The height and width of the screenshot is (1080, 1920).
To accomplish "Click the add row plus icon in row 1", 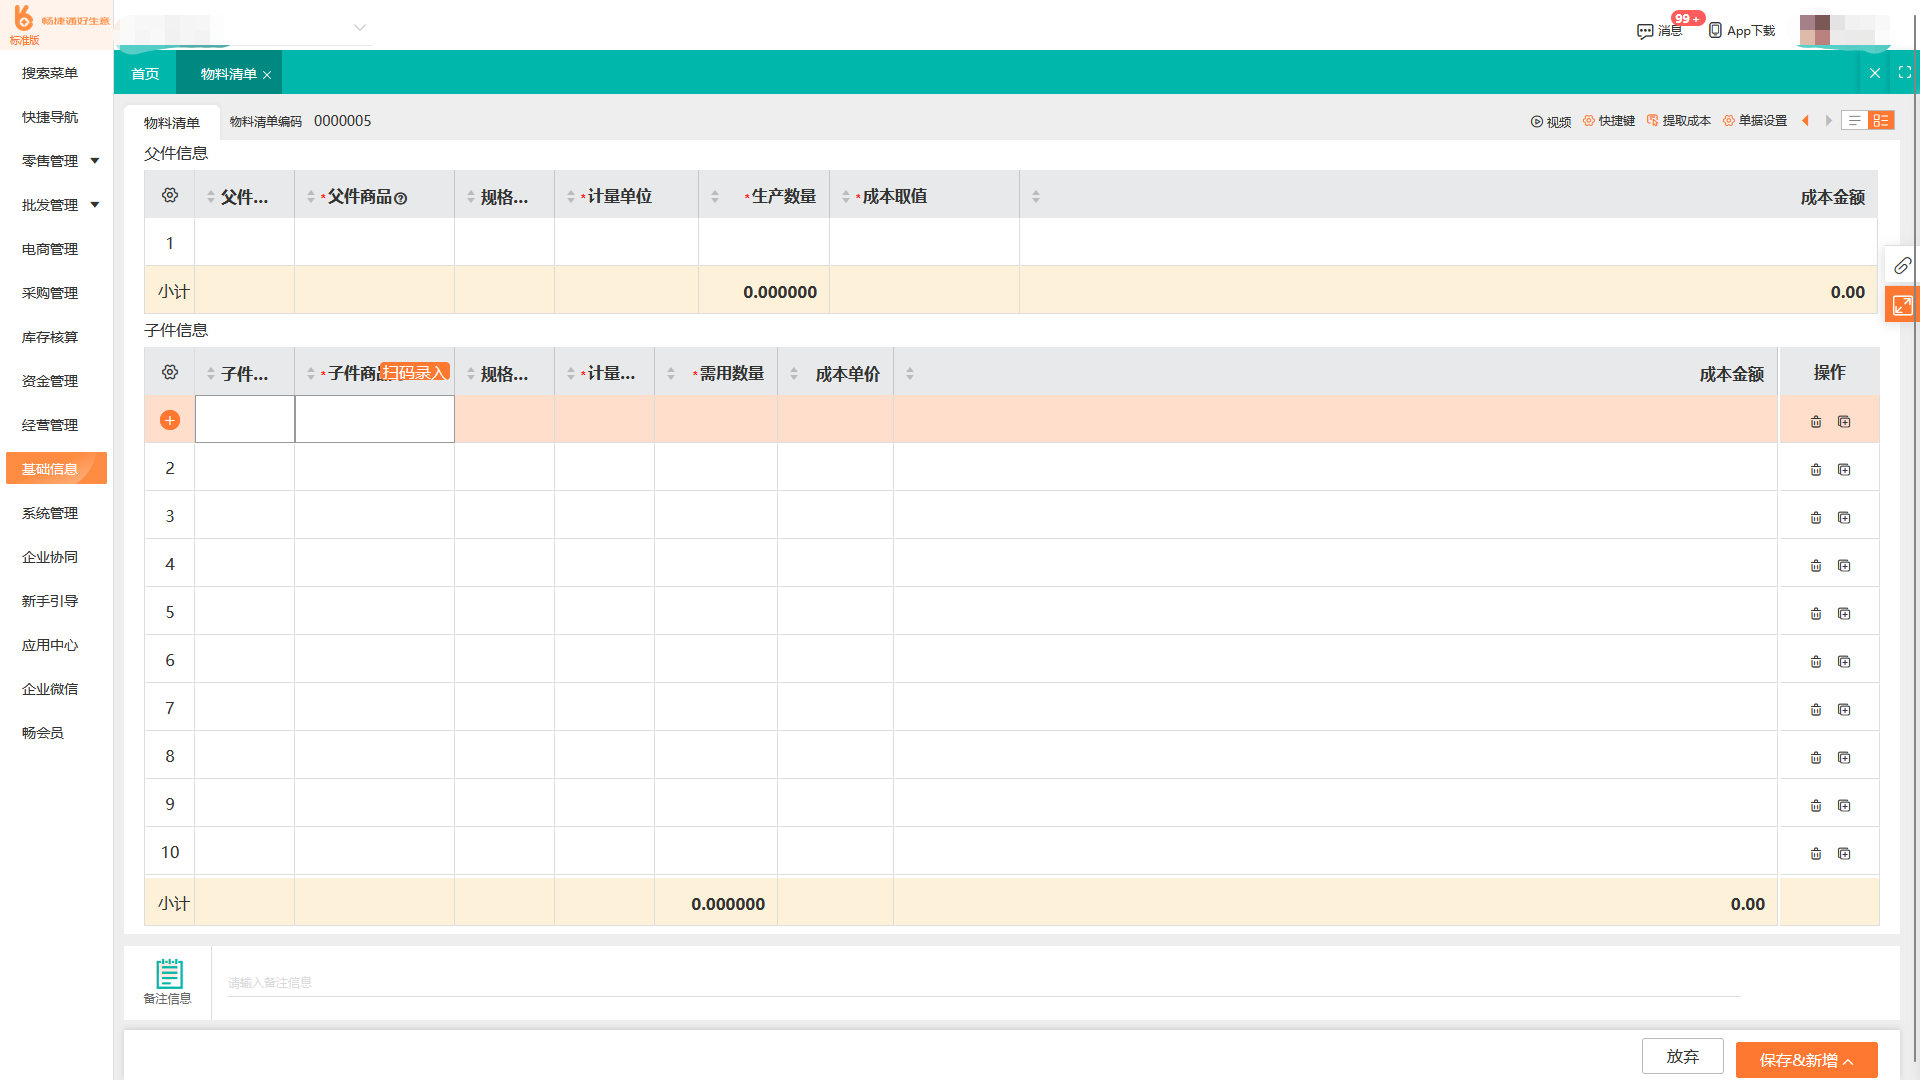I will click(x=169, y=421).
